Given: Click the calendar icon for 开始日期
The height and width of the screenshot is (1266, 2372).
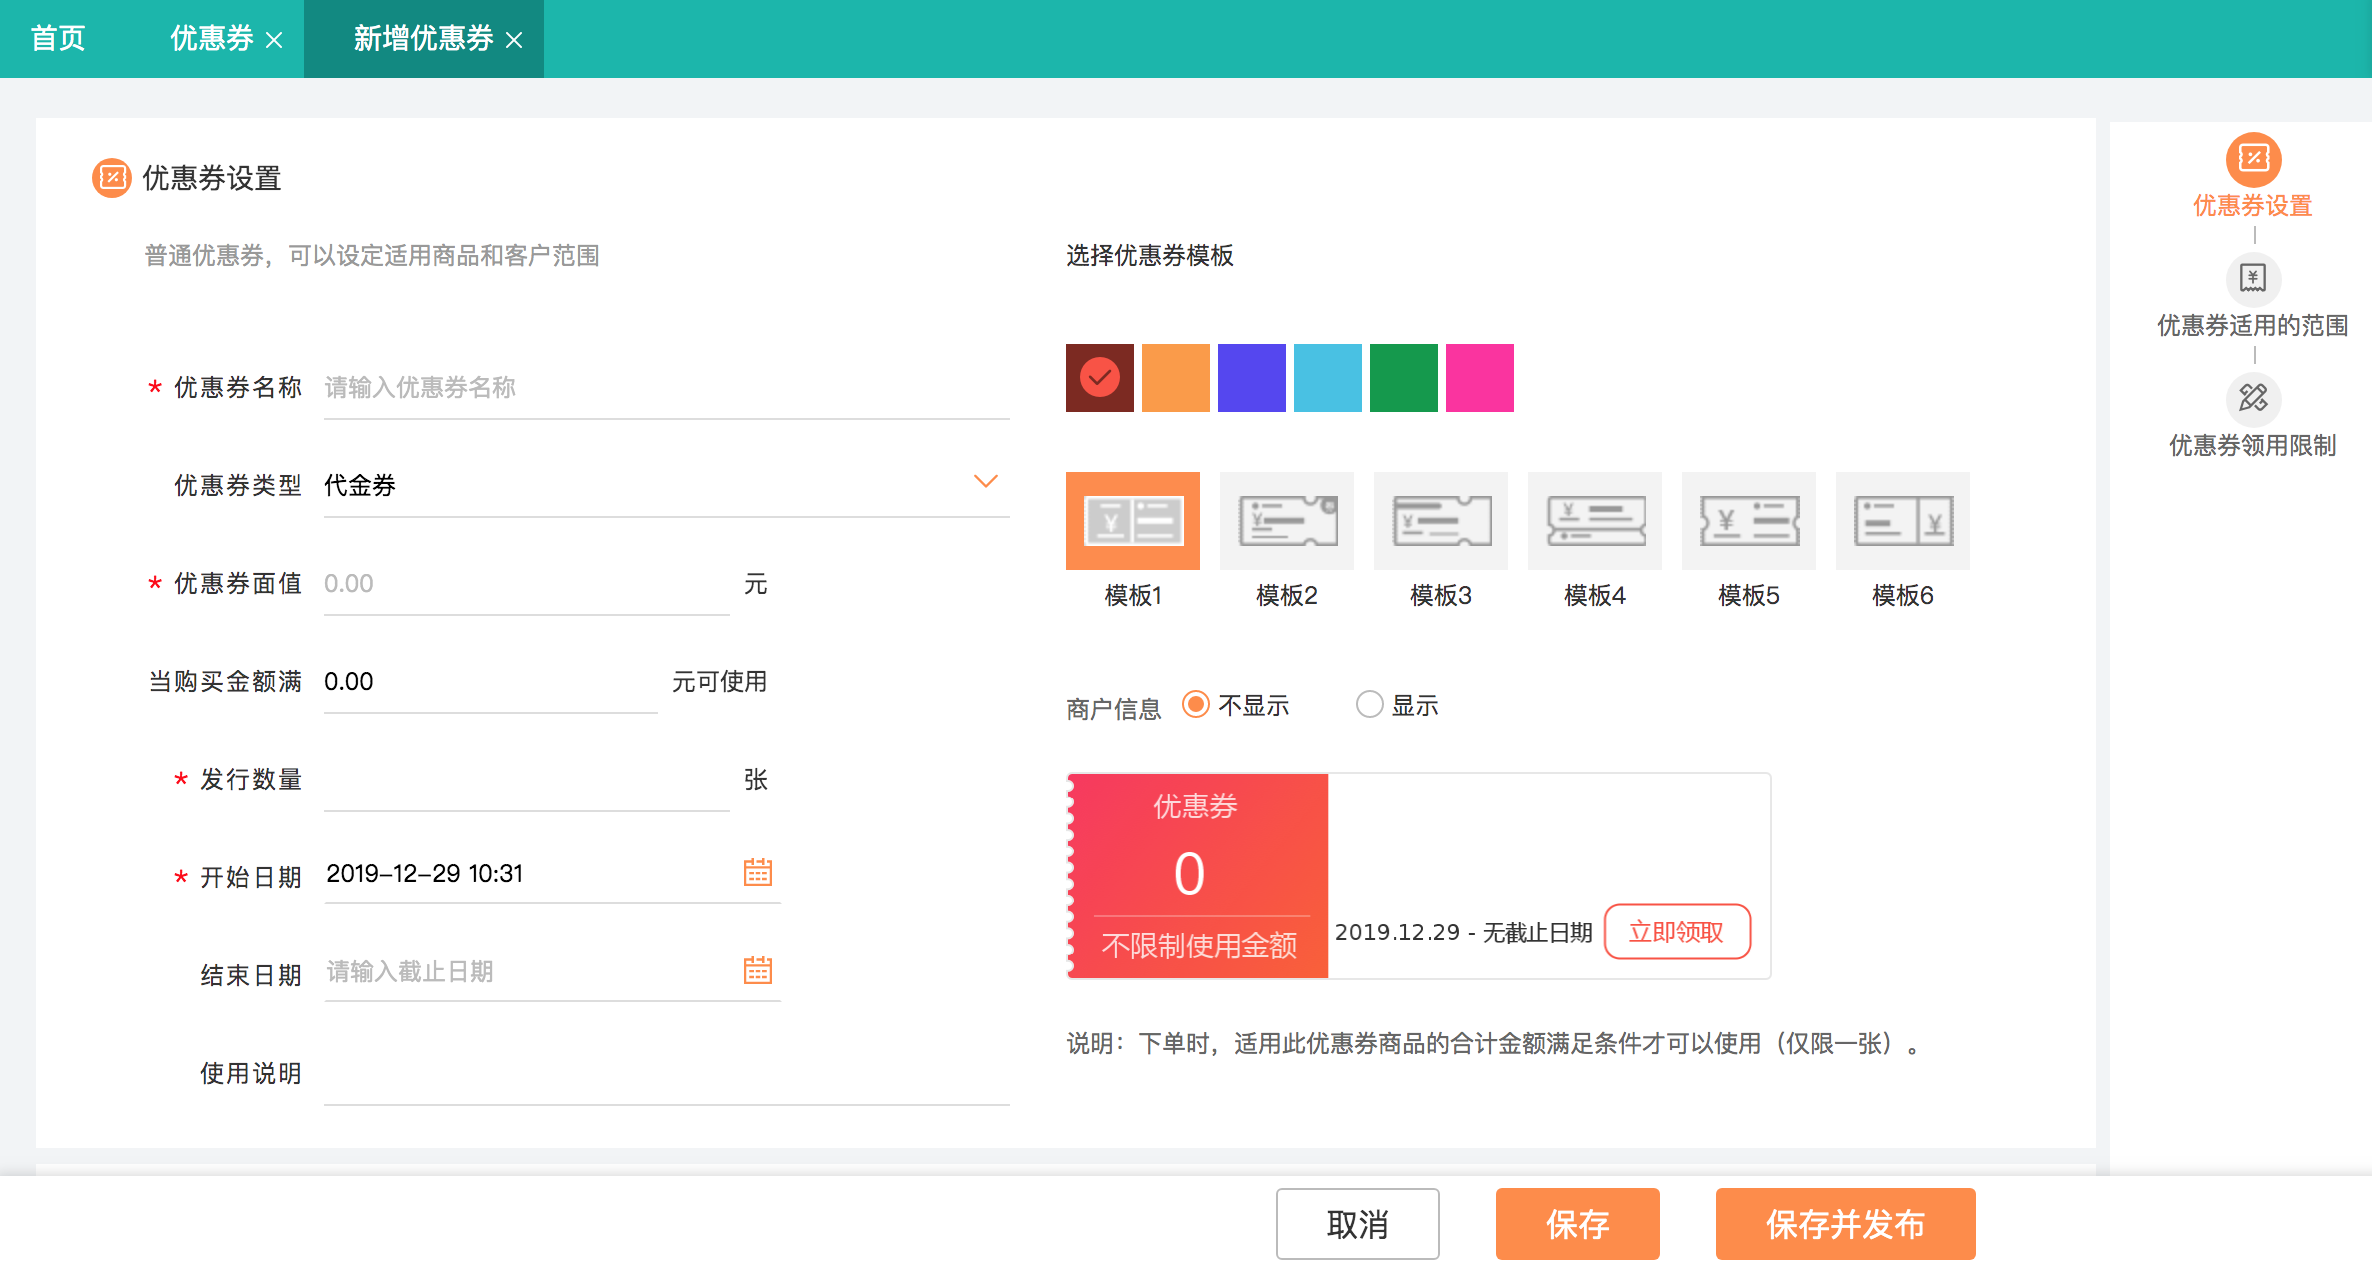Looking at the screenshot, I should click(758, 872).
